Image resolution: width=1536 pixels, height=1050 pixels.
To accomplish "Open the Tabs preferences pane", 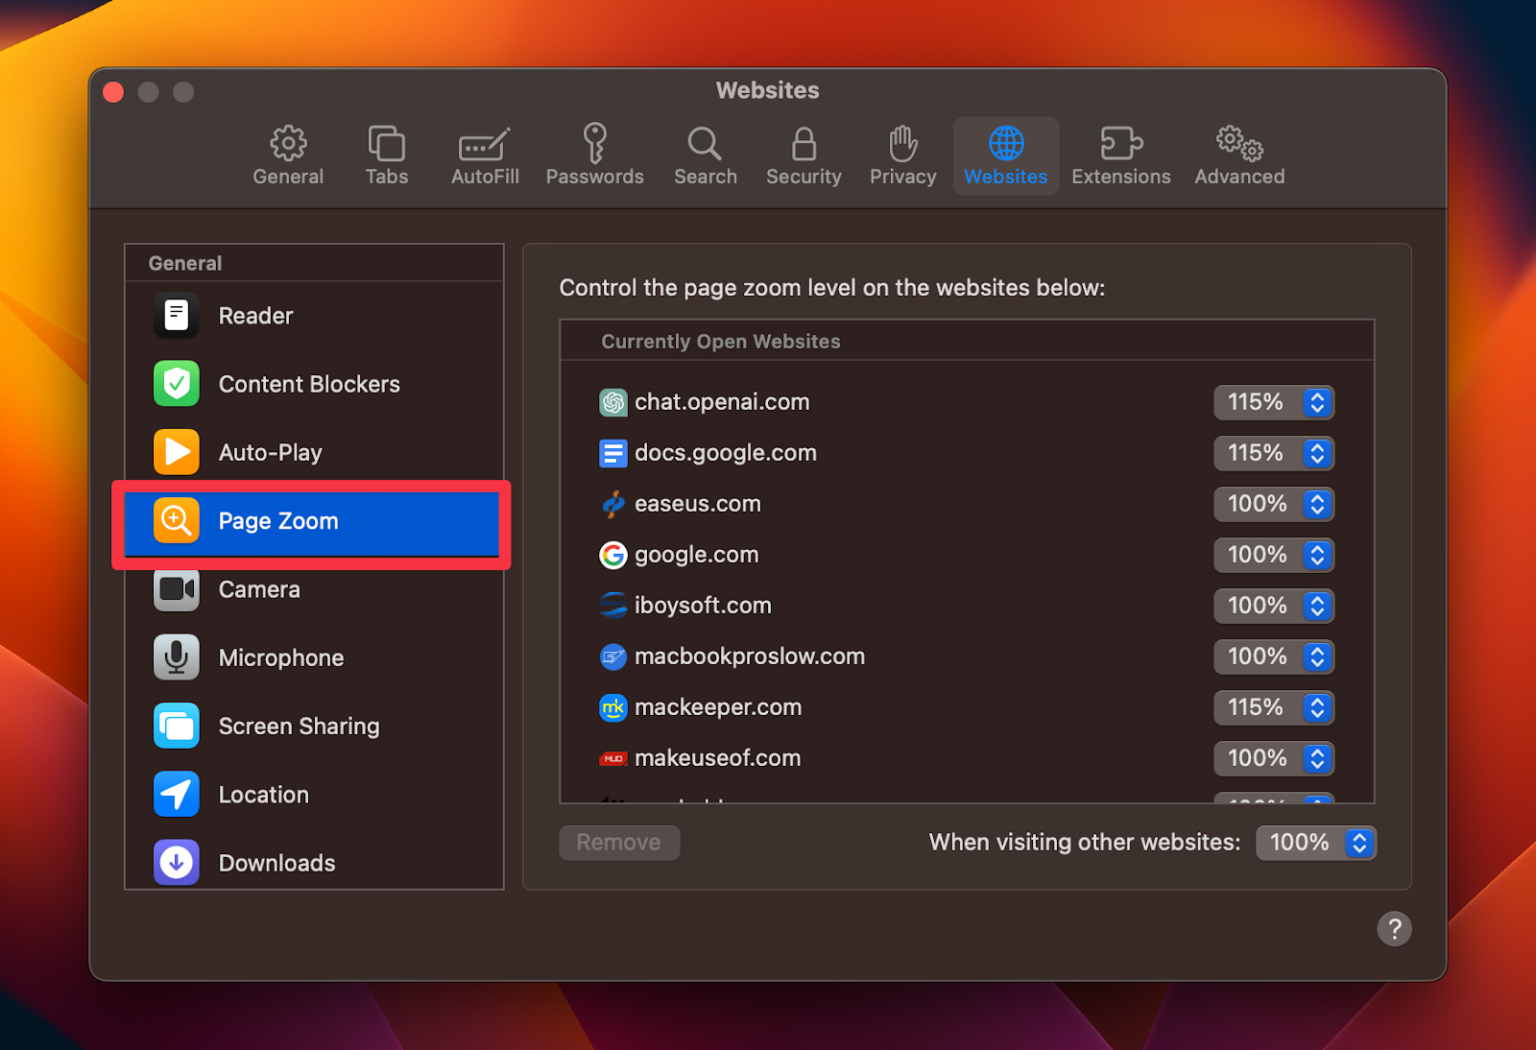I will pos(386,155).
